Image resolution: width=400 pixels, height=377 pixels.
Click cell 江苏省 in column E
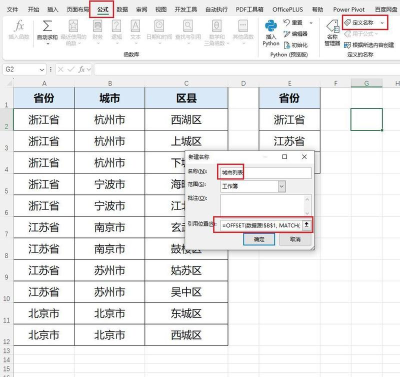coord(289,141)
